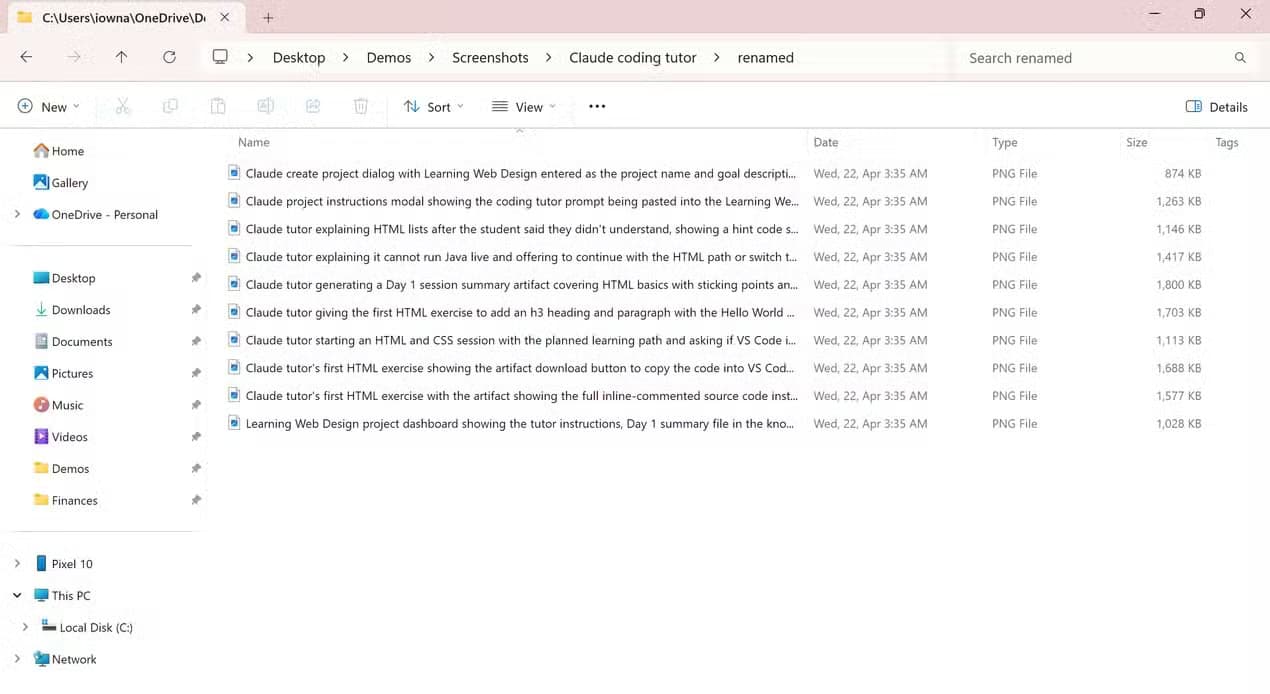Click Claude coding tutor breadcrumb
Screen dimensions: 1270x694
click(x=633, y=57)
